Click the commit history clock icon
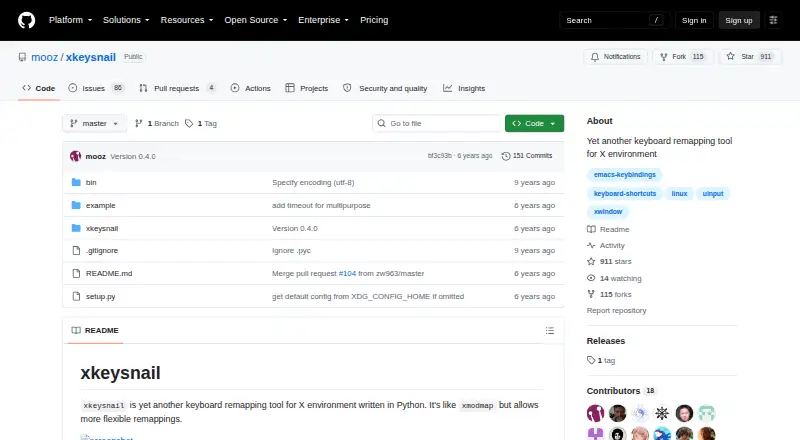Image resolution: width=800 pixels, height=440 pixels. tap(506, 156)
